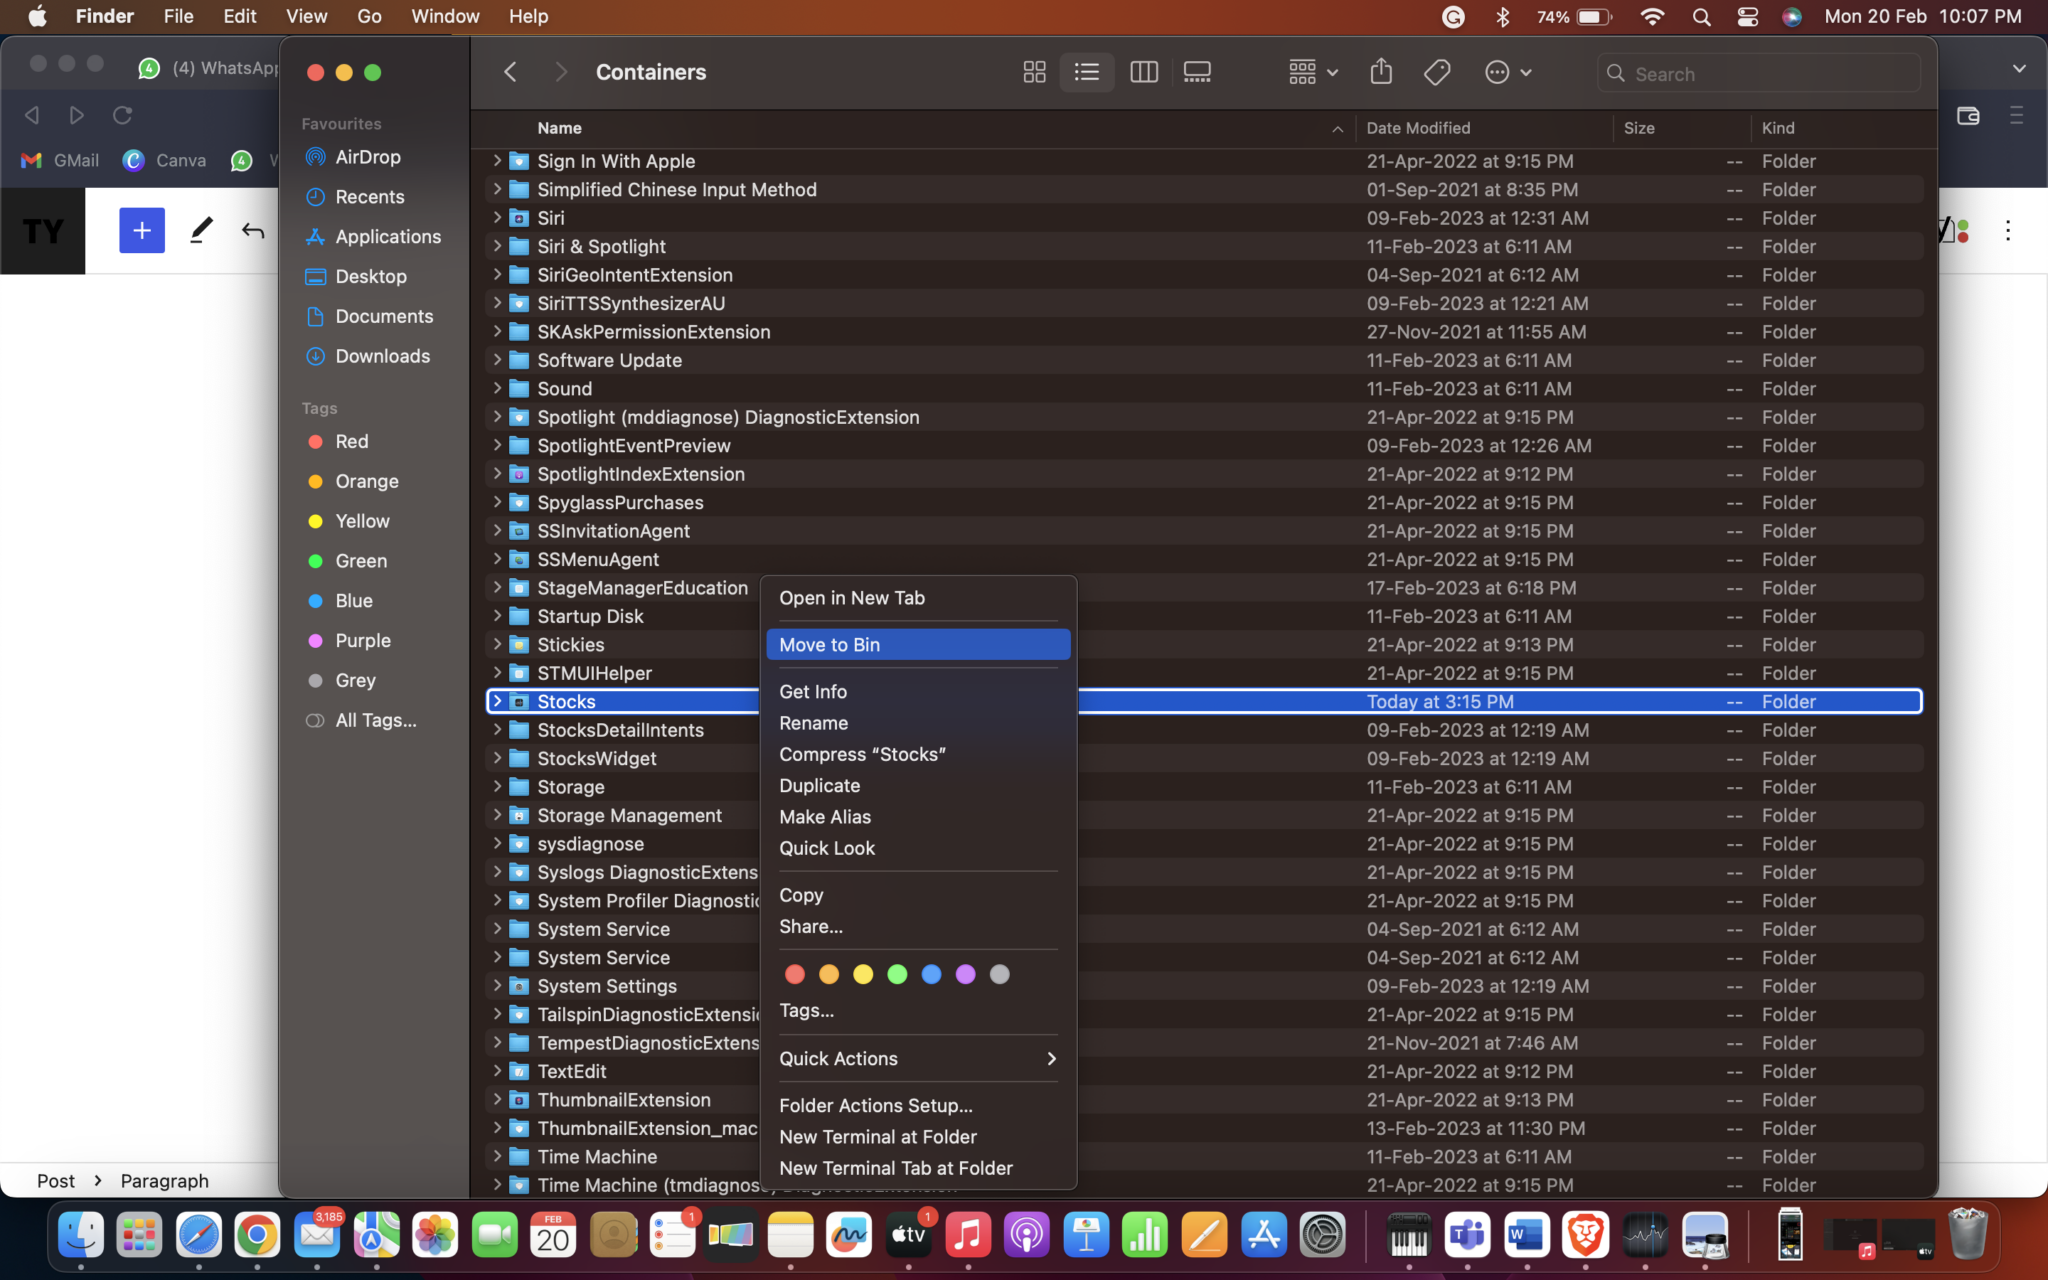Select AirDrop in the sidebar
This screenshot has height=1280, width=2048.
(365, 157)
